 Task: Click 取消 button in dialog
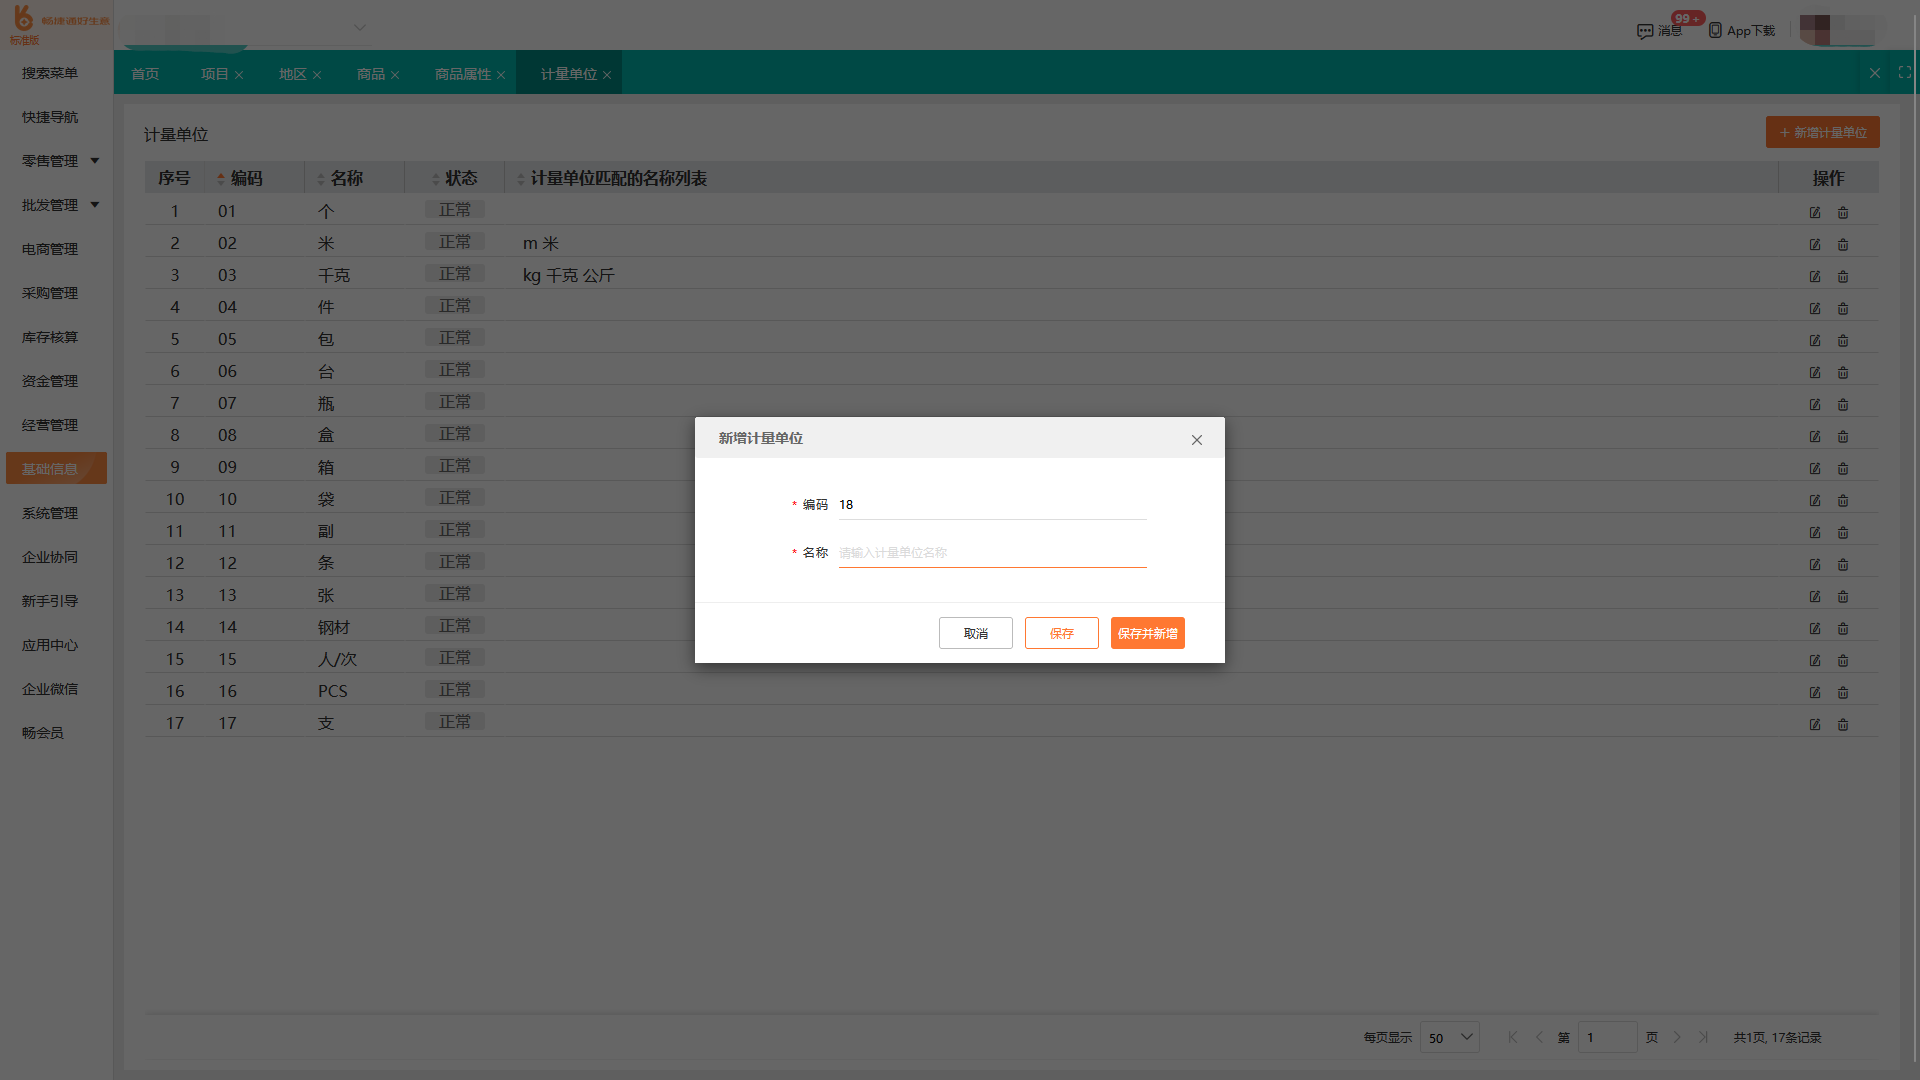tap(976, 633)
